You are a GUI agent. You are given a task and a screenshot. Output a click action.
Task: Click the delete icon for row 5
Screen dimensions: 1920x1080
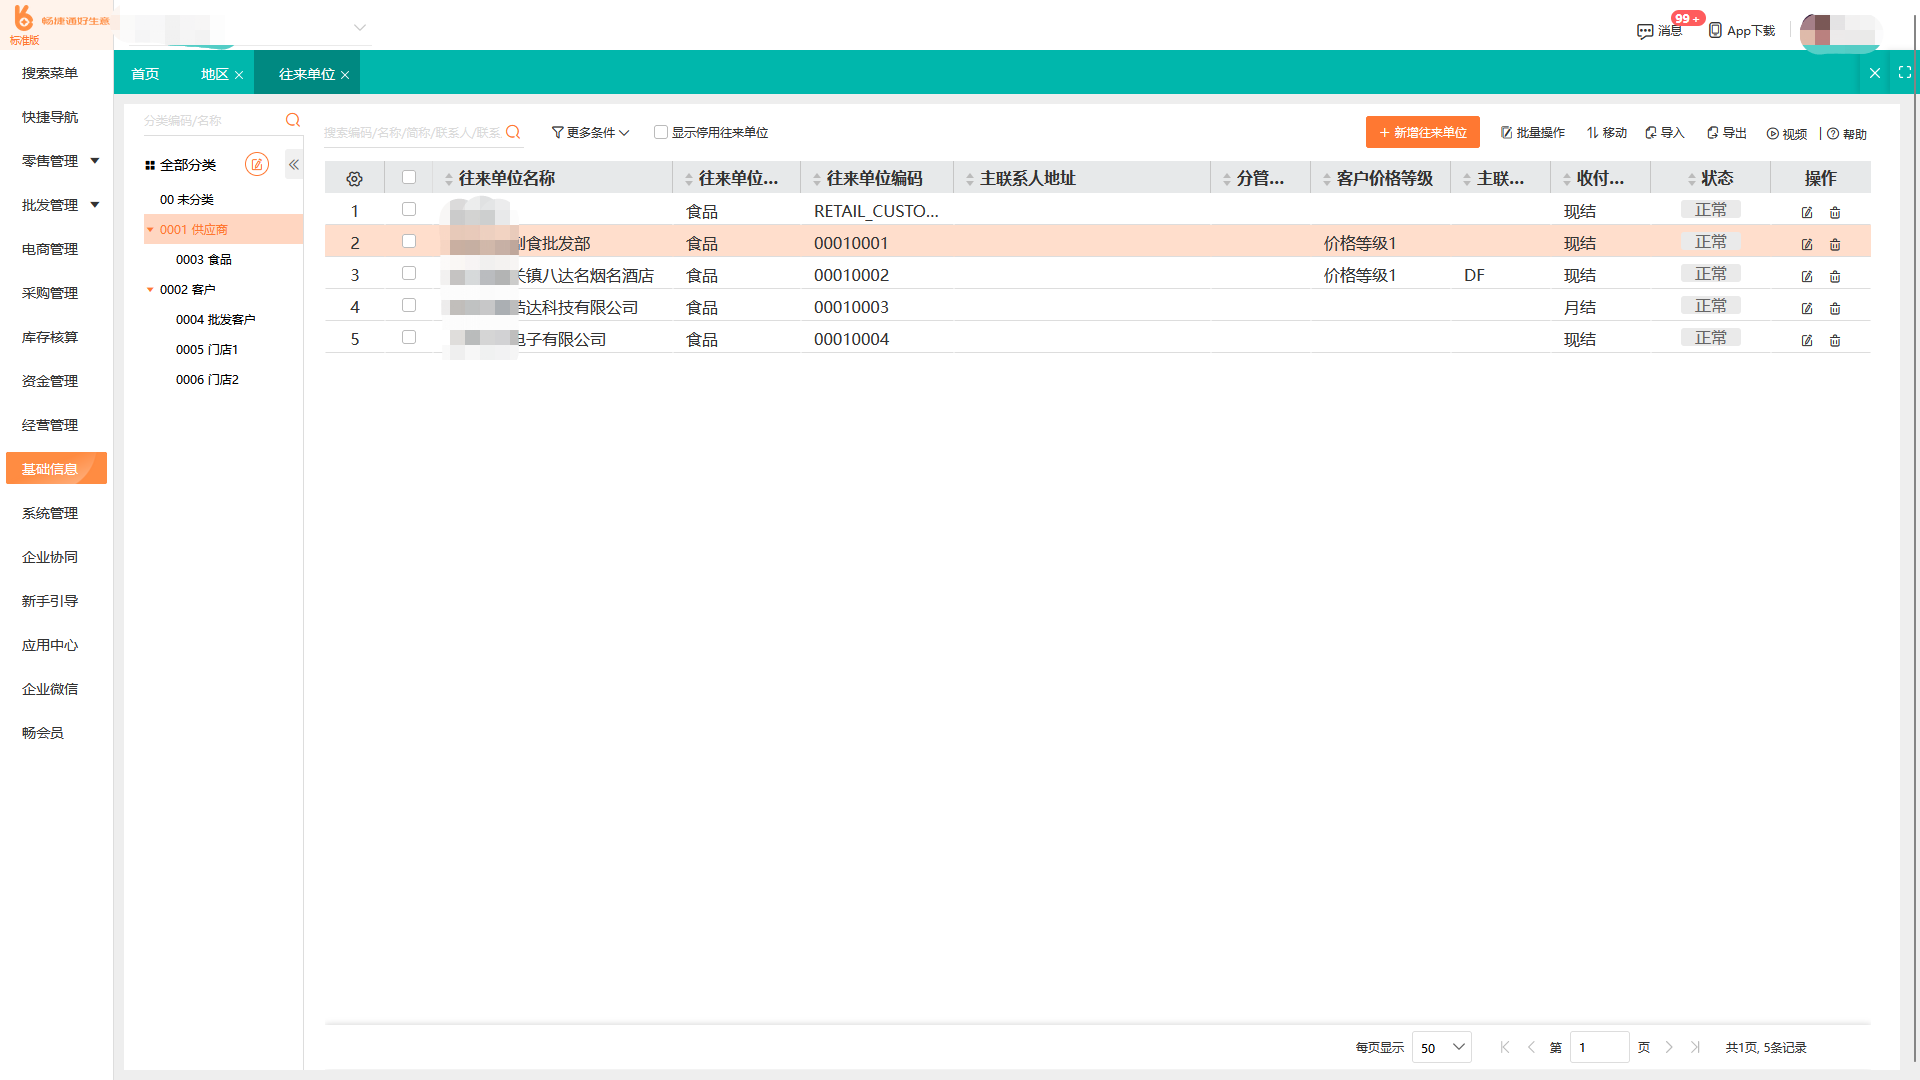[1834, 339]
